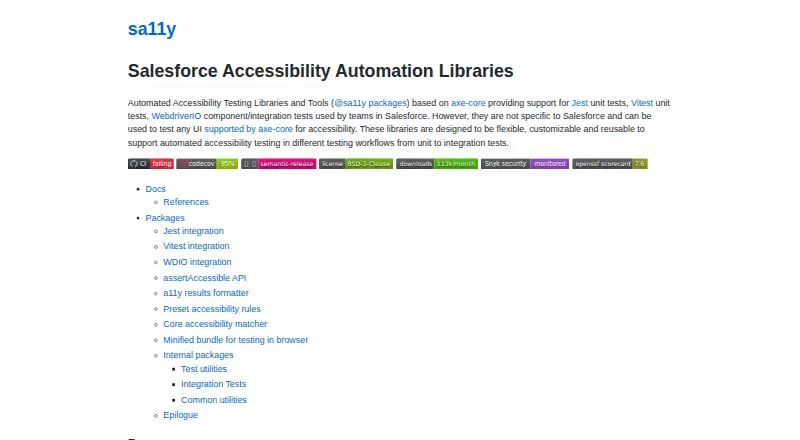Open Core accessibility matcher link
This screenshot has width=800, height=440.
click(x=215, y=324)
